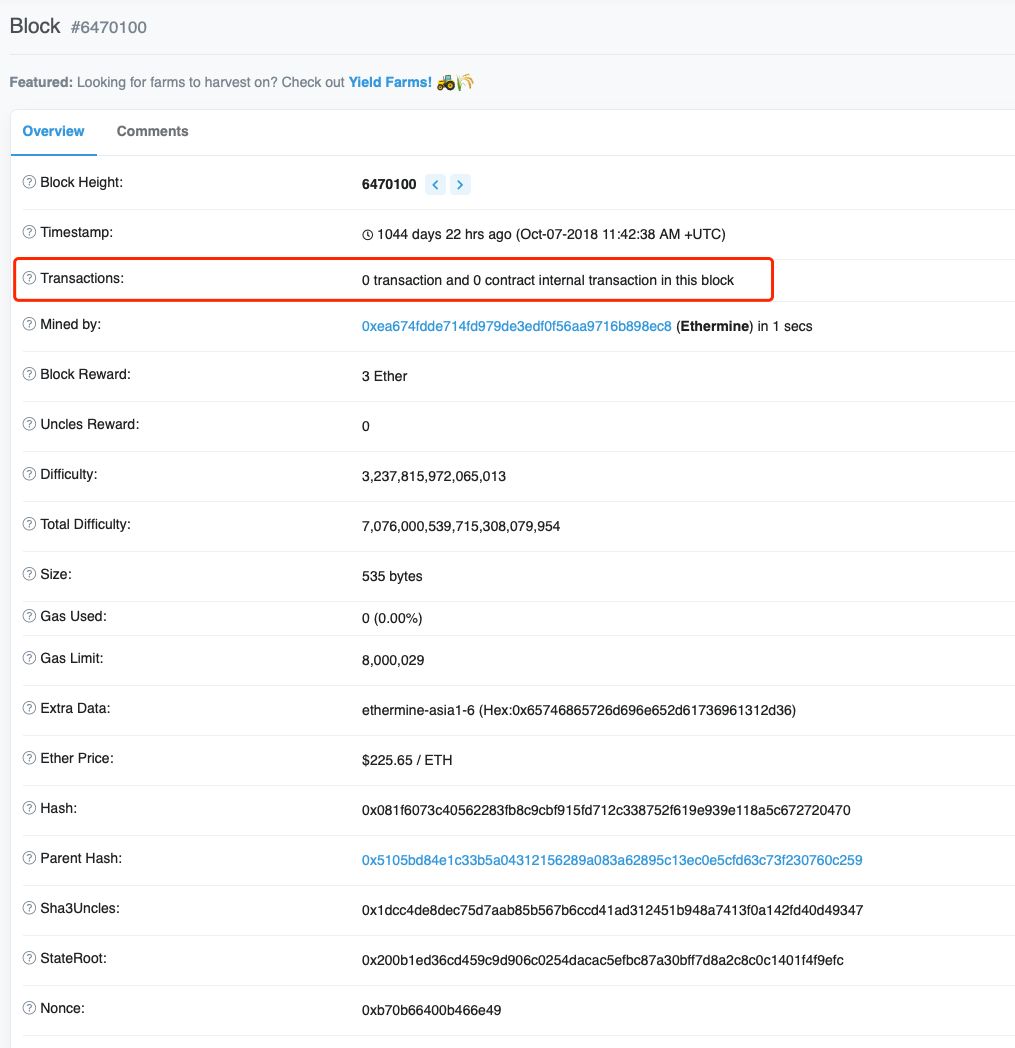1015x1048 pixels.
Task: Click help icon next to Difficulty
Action: (29, 475)
